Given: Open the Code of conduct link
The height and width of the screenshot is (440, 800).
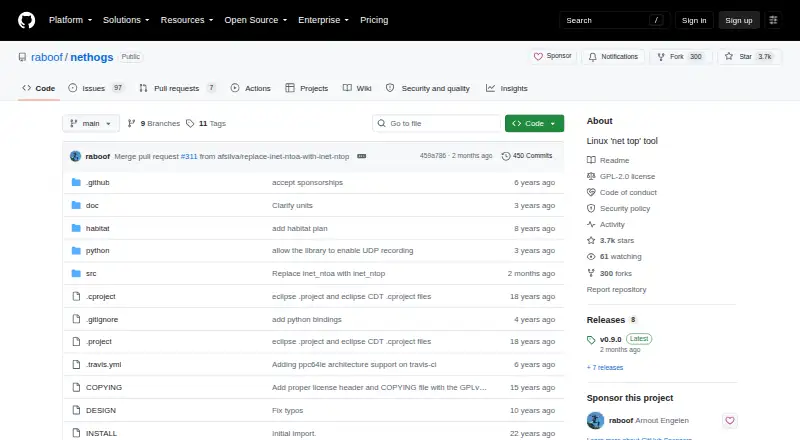Looking at the screenshot, I should click(x=622, y=192).
